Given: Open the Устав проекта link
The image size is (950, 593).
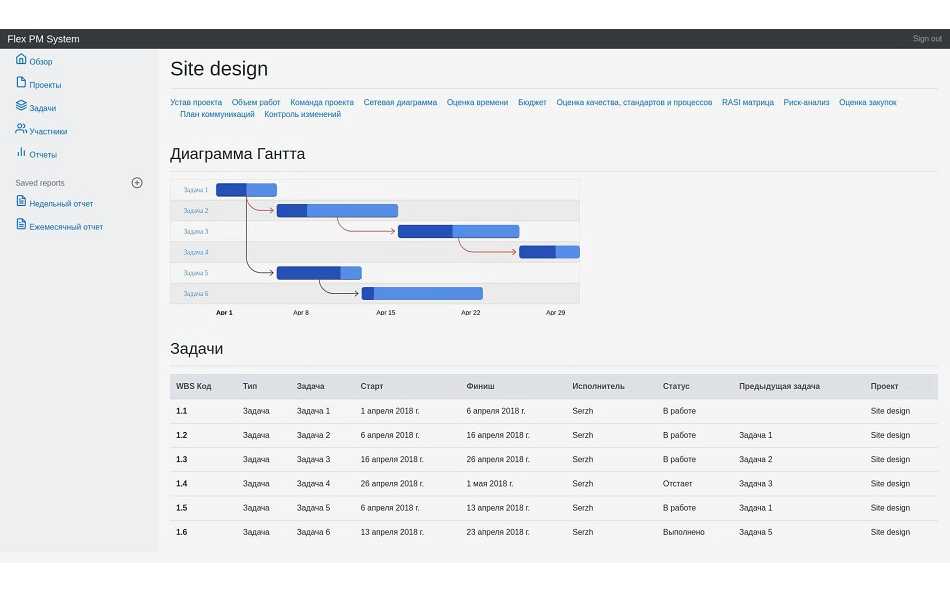Looking at the screenshot, I should point(196,102).
